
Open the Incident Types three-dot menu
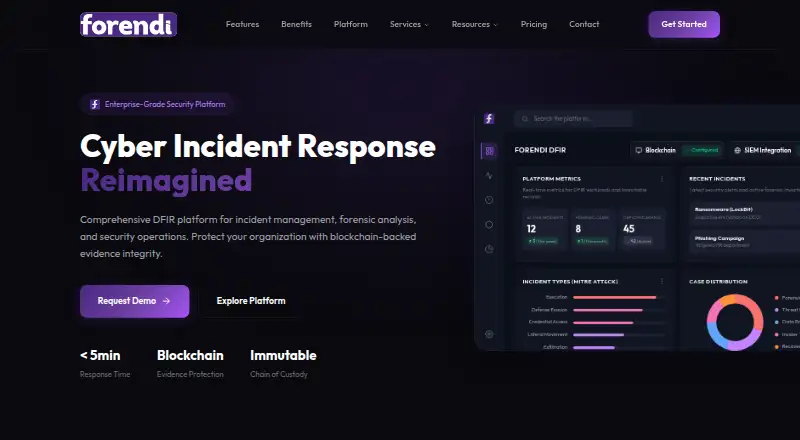pyautogui.click(x=662, y=282)
